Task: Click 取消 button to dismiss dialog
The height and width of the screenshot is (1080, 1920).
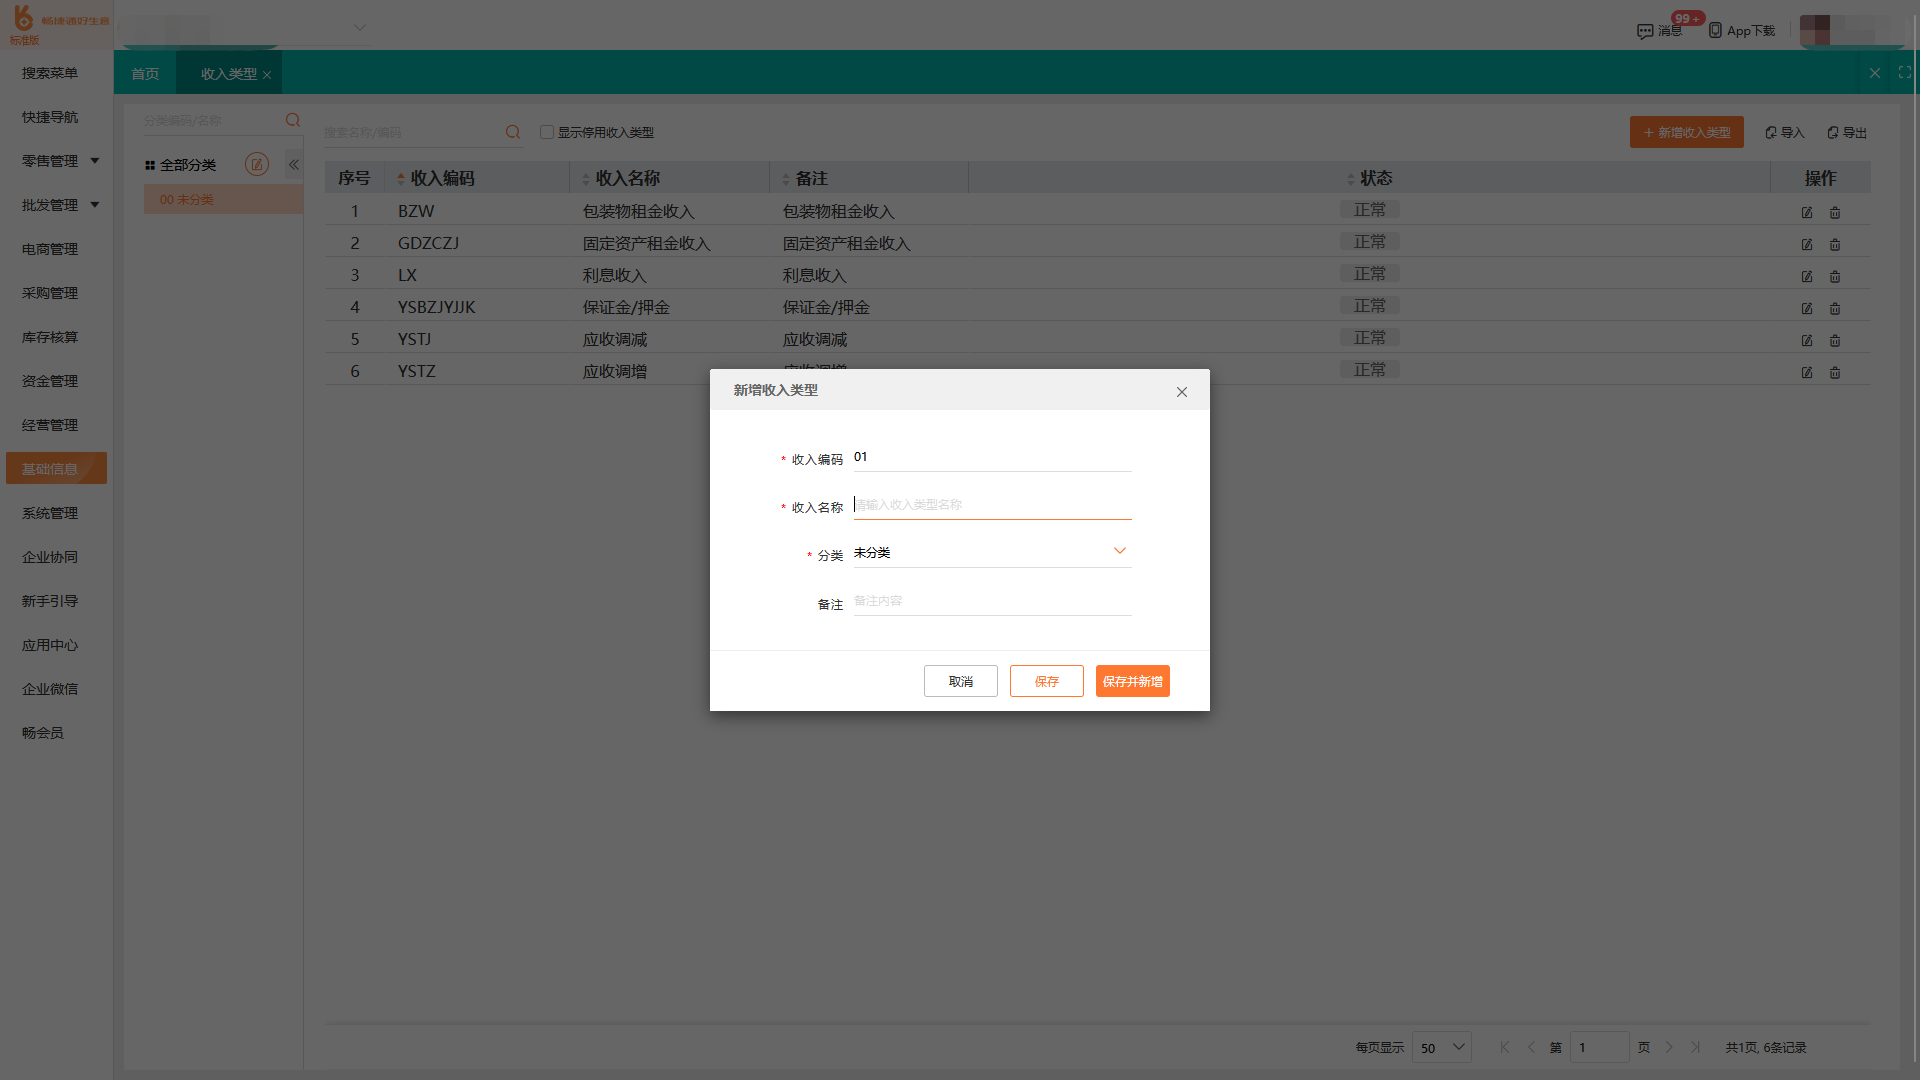Action: 961,680
